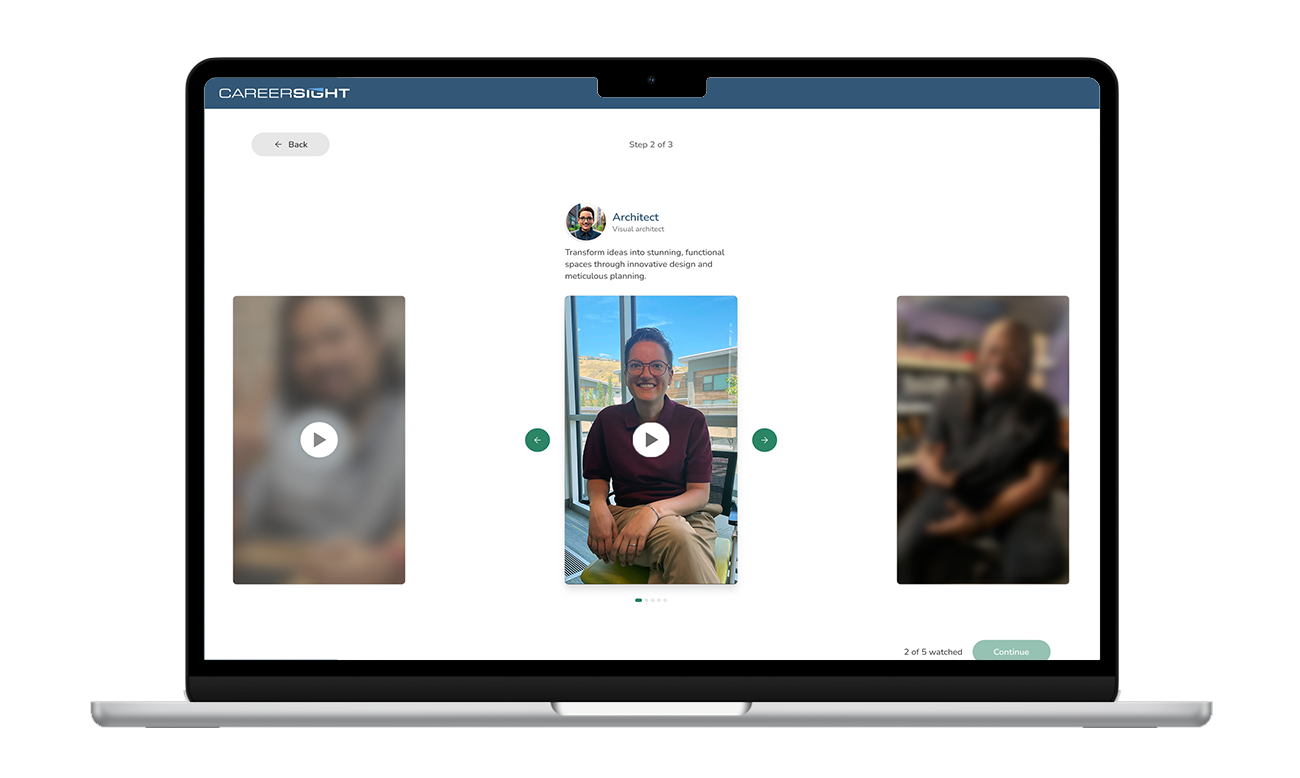Select the last carousel dot

tap(665, 600)
